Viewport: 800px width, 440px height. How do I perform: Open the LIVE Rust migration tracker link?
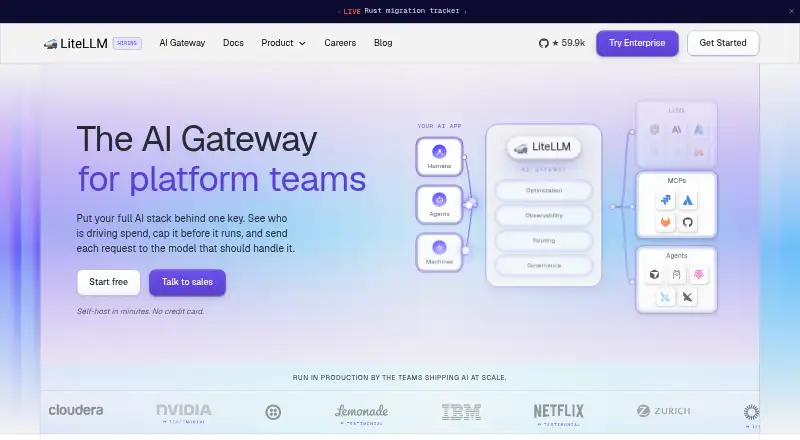coord(402,11)
